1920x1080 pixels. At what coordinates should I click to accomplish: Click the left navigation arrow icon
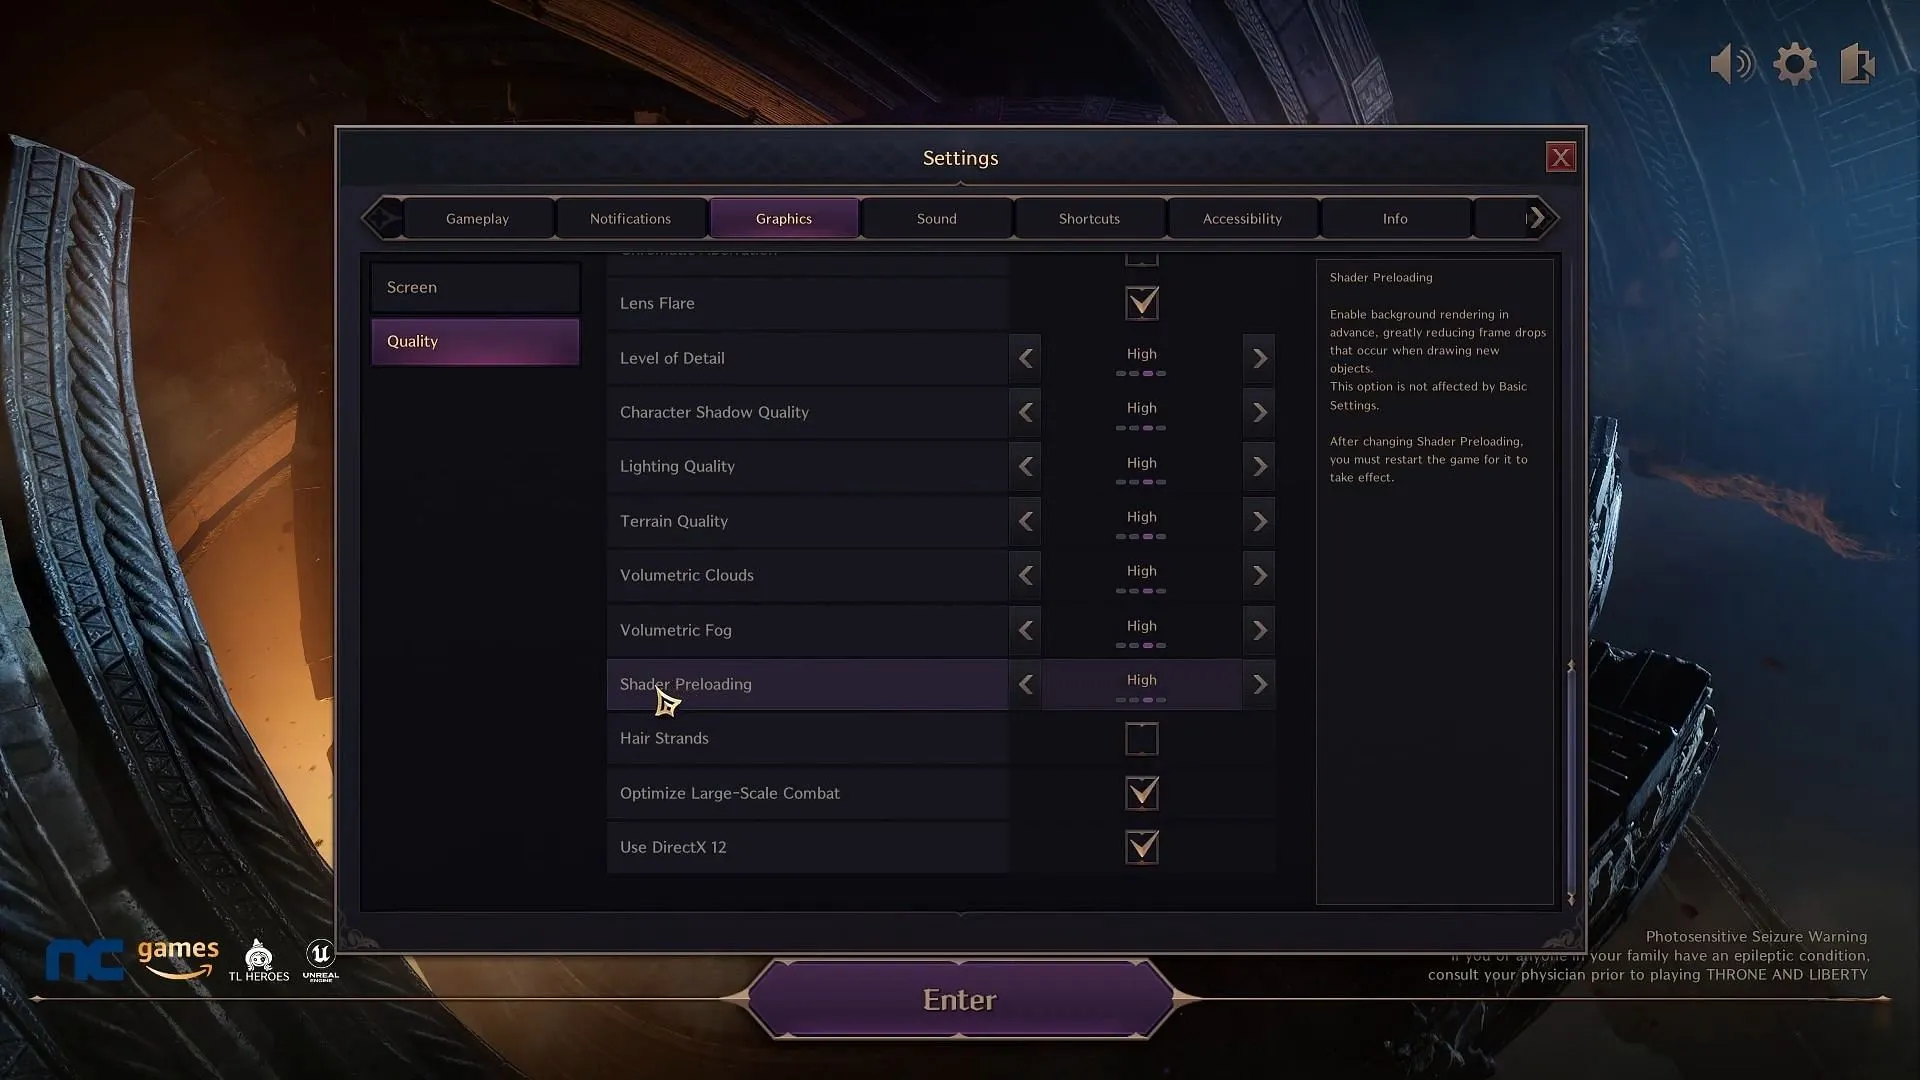click(x=384, y=218)
